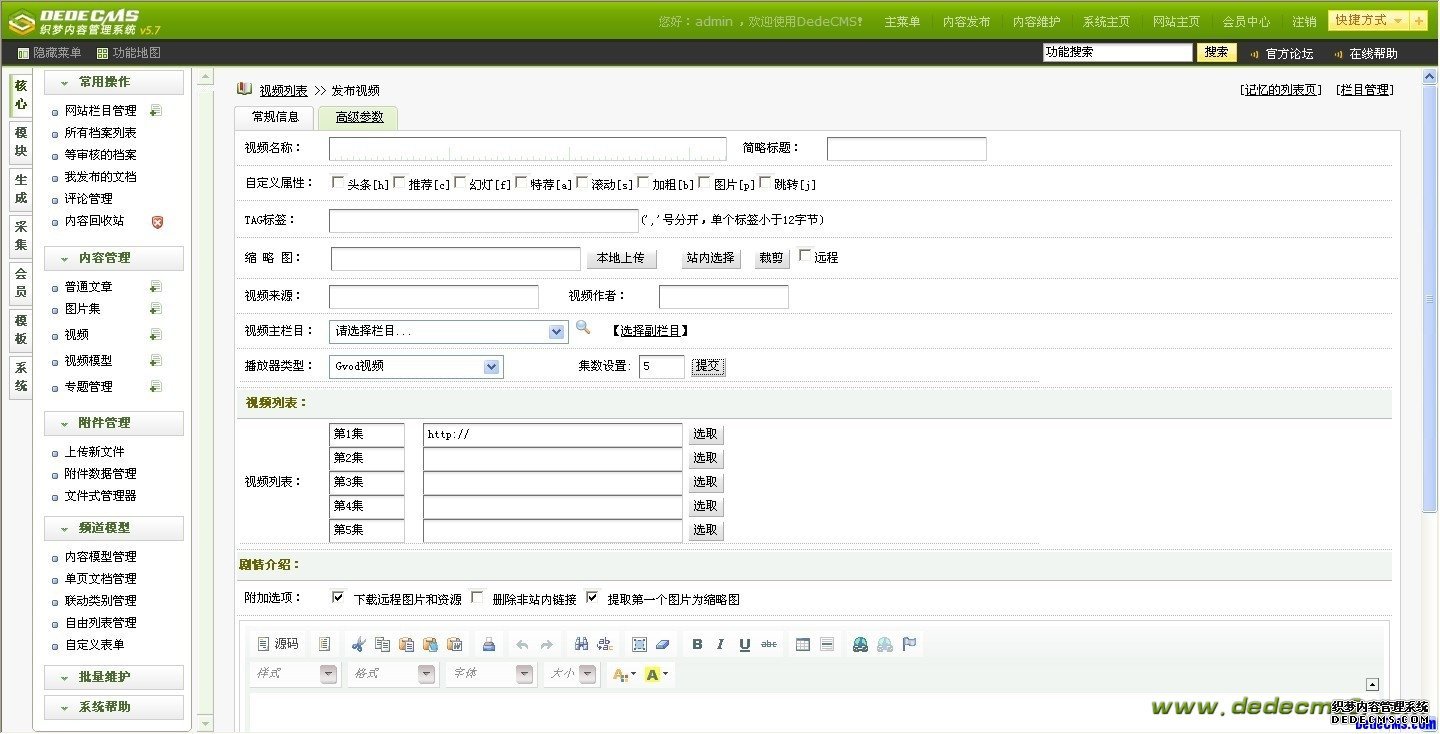
Task: Enable 删除非站内链接 checkbox
Action: (477, 598)
